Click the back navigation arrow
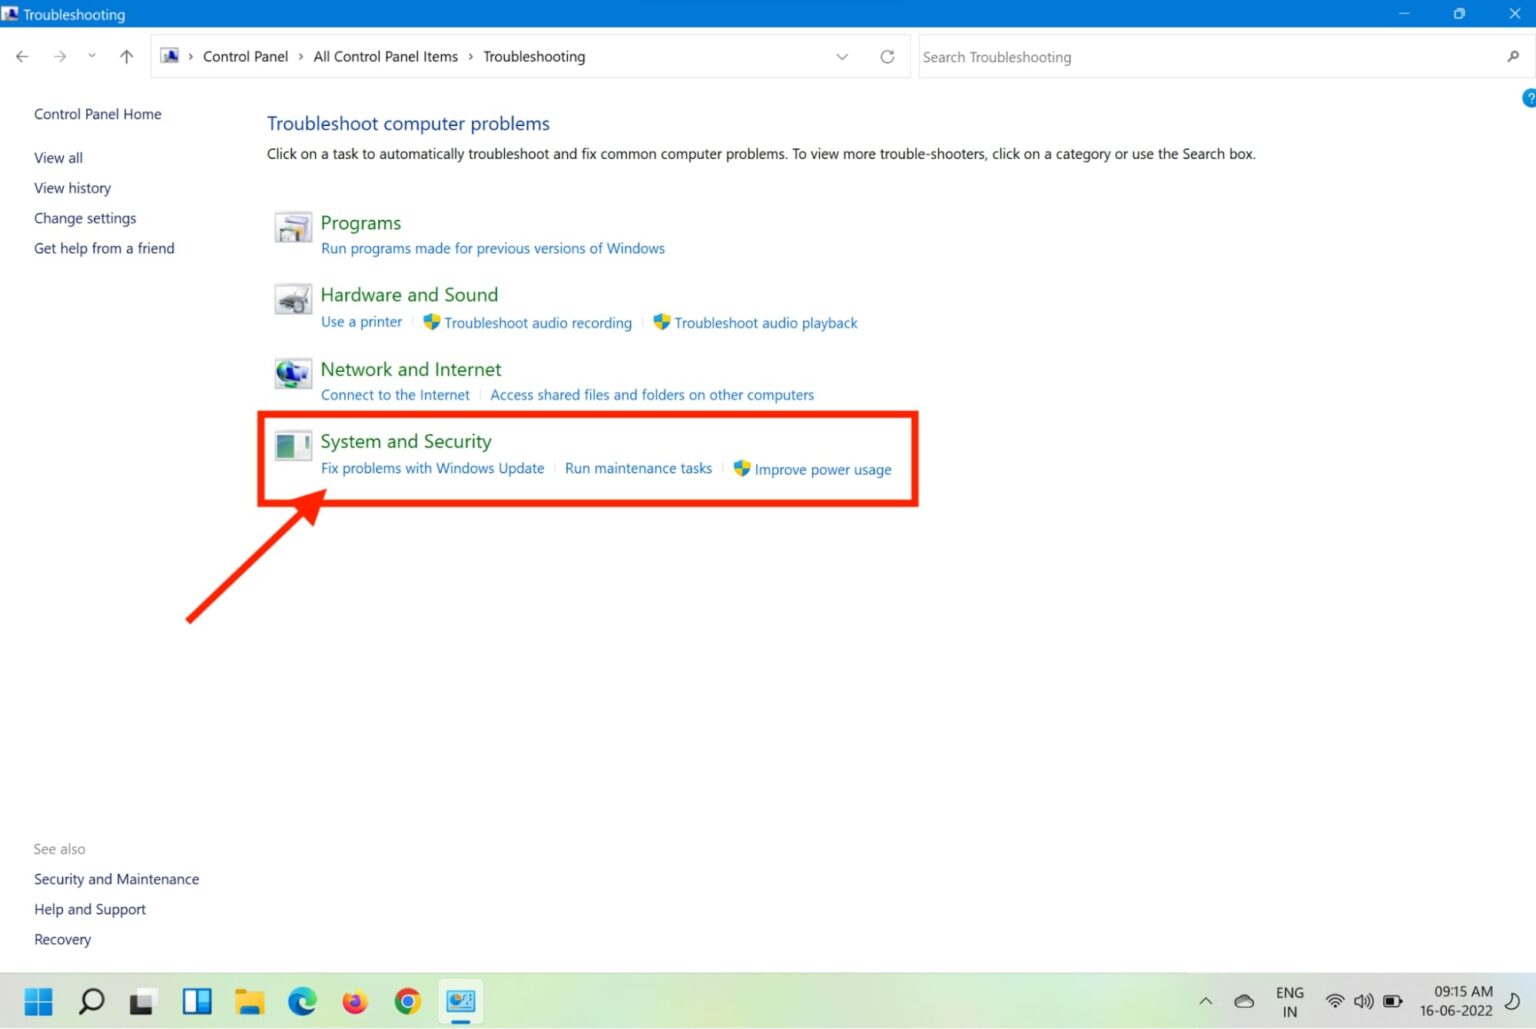The image size is (1536, 1029). [22, 57]
